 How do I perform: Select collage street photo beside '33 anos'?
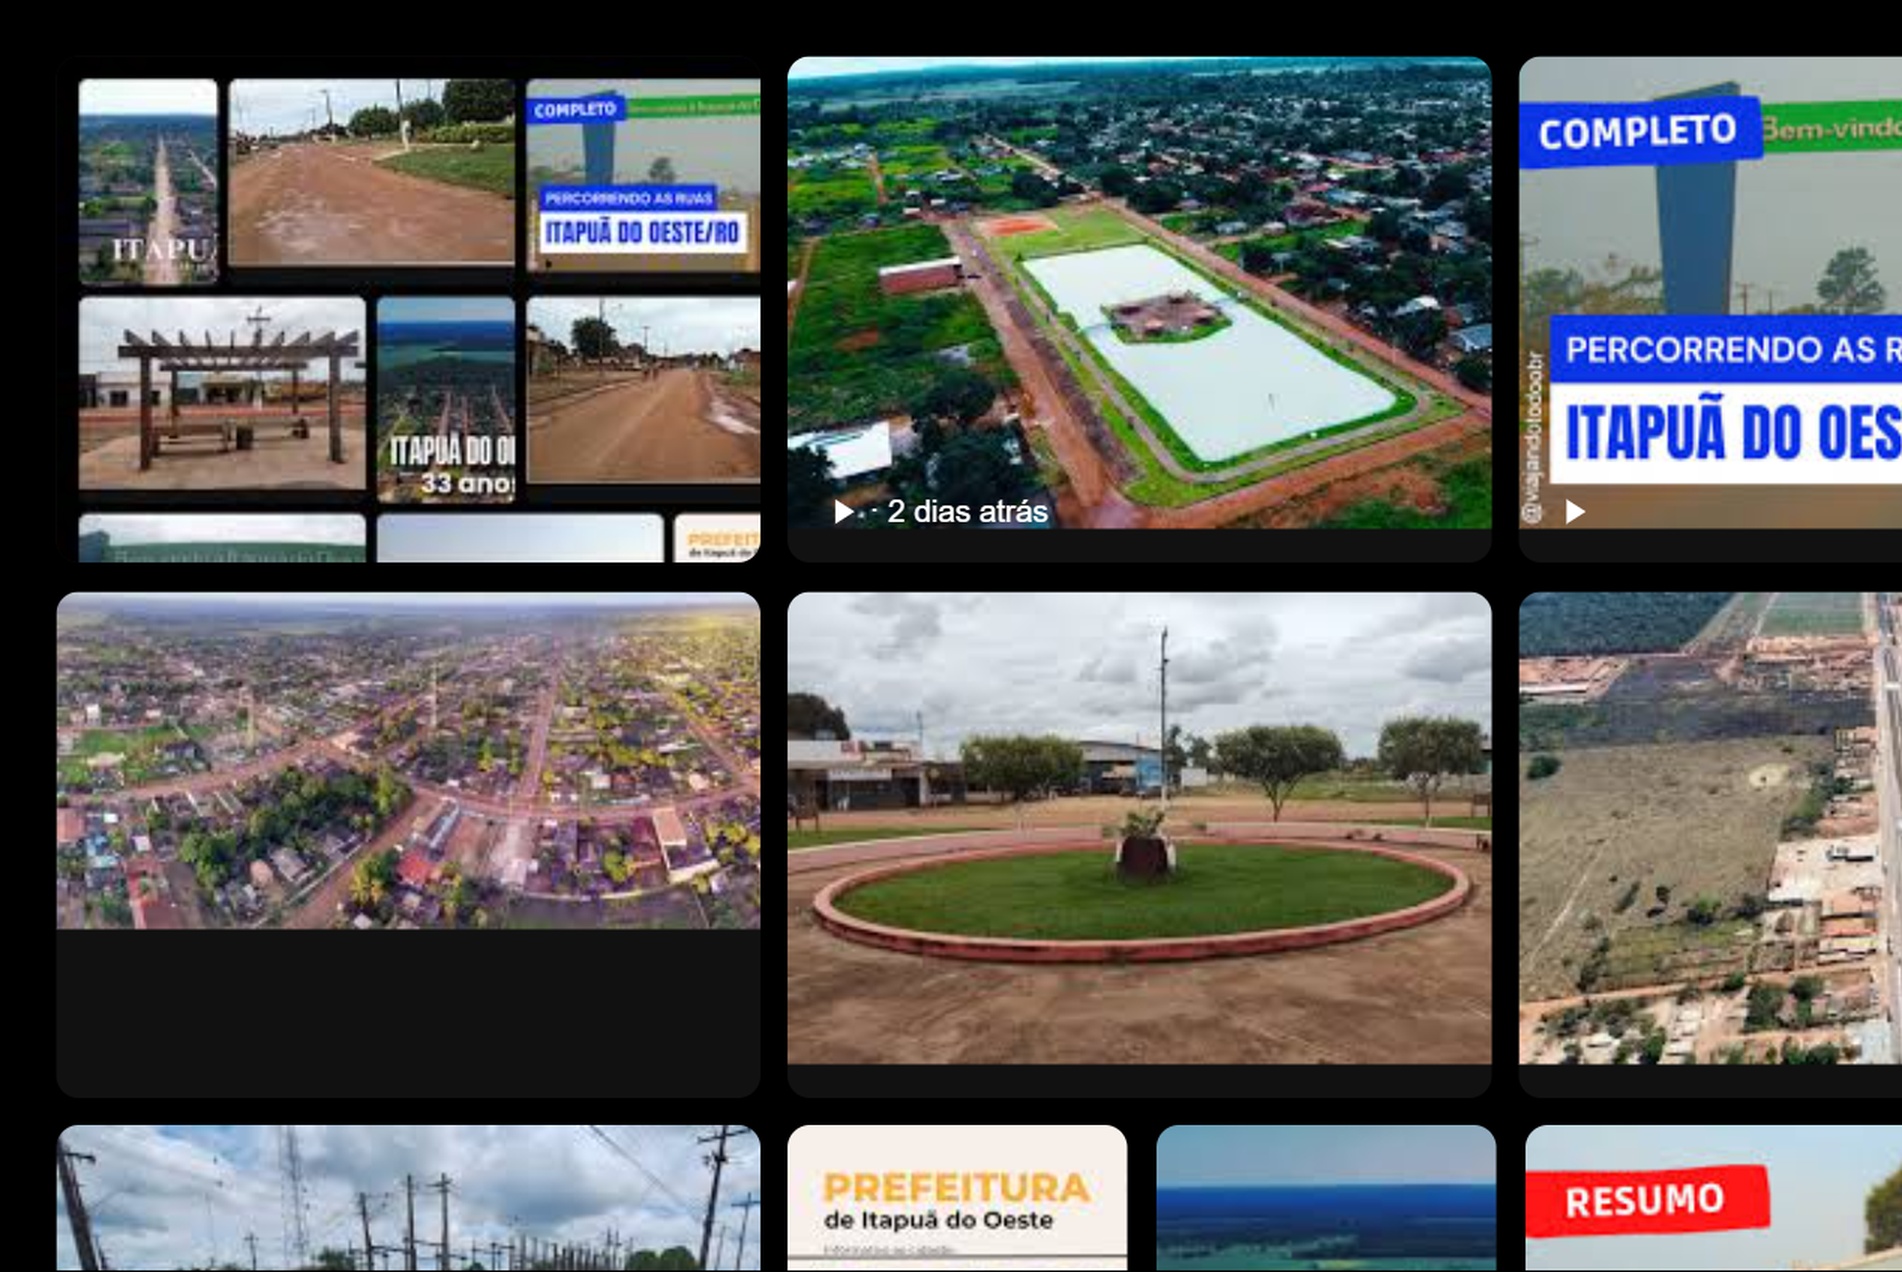click(643, 390)
